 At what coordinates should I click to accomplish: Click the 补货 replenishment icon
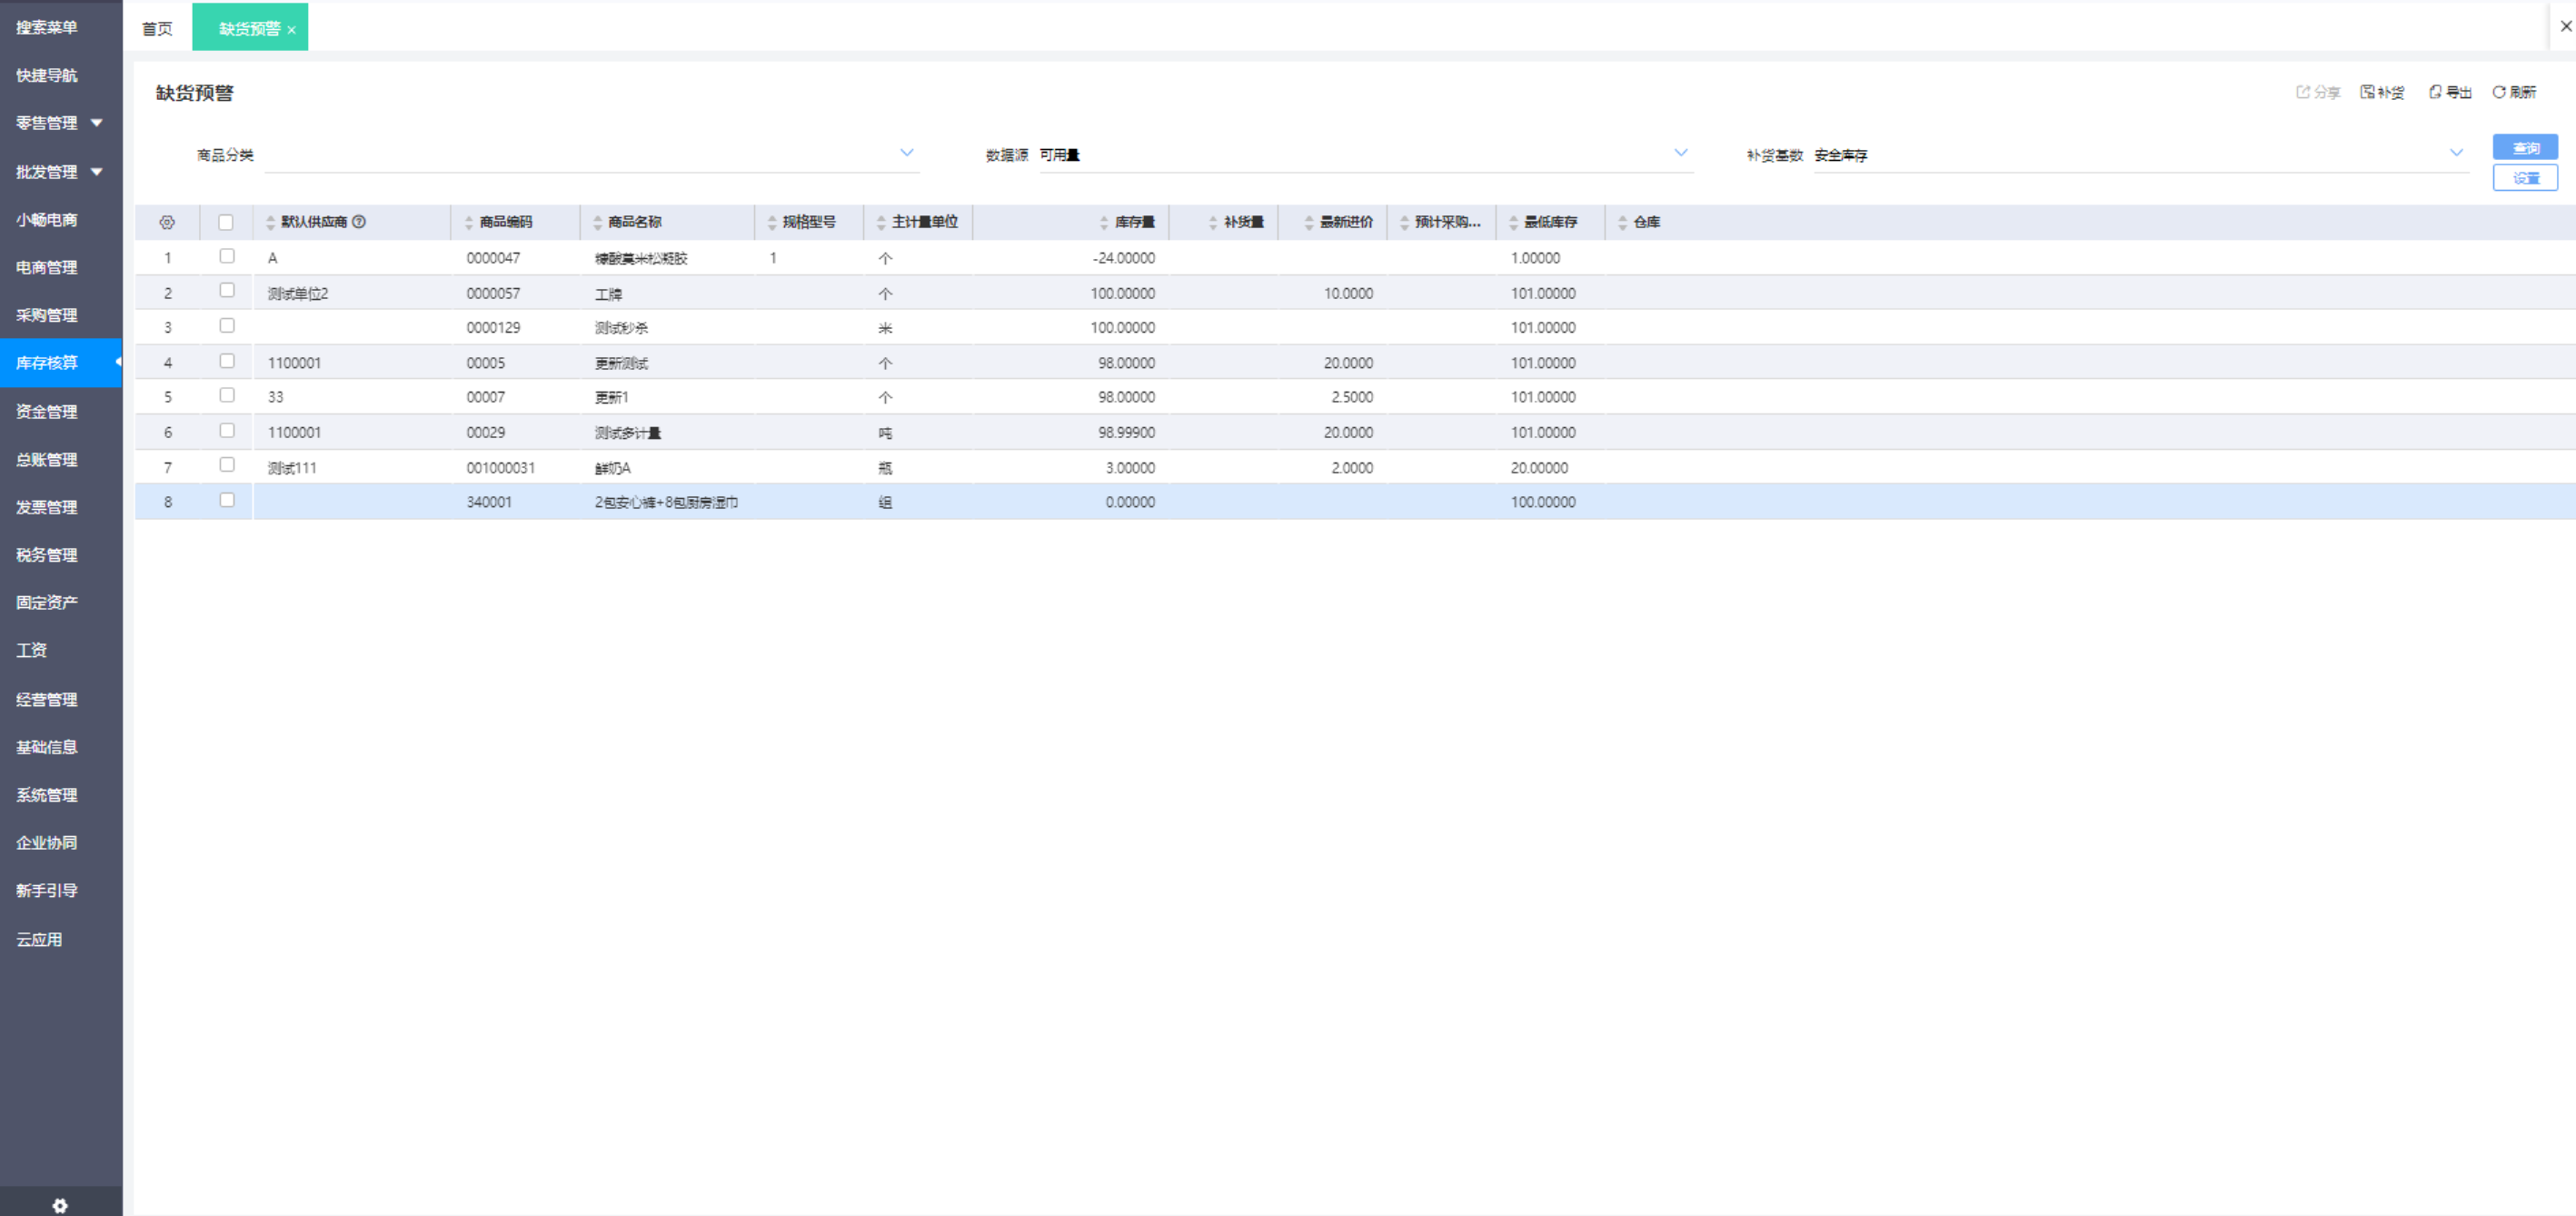point(2382,92)
